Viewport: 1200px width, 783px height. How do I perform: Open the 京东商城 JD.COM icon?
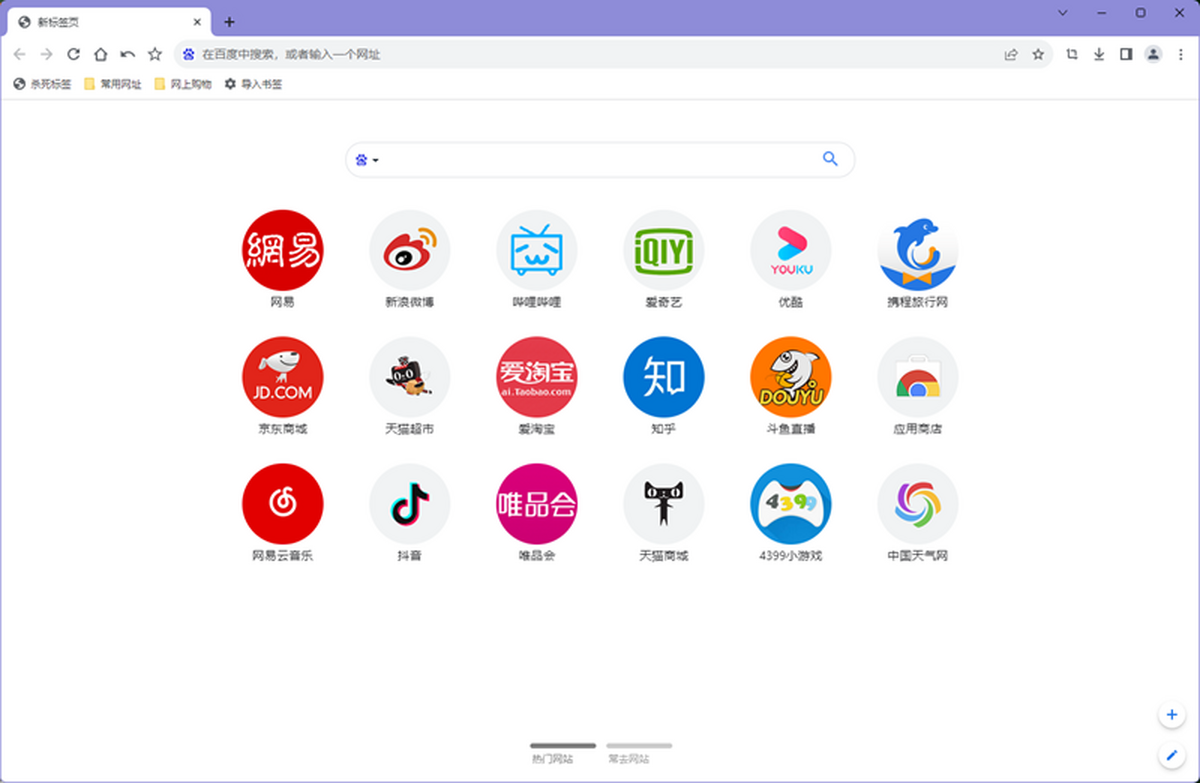283,378
